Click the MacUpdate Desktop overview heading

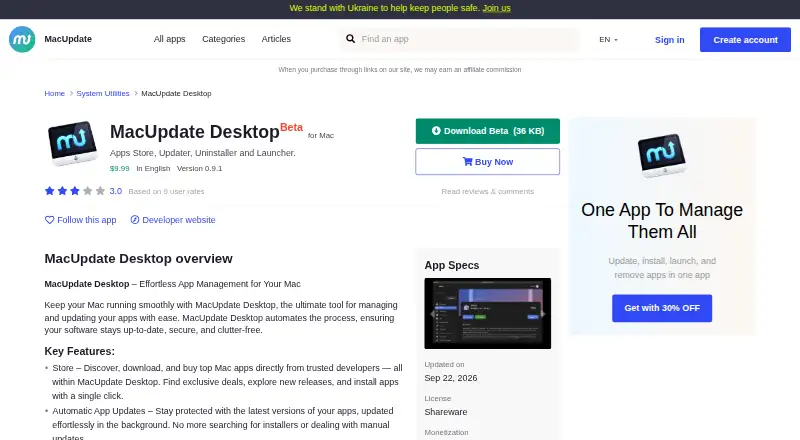(x=138, y=259)
